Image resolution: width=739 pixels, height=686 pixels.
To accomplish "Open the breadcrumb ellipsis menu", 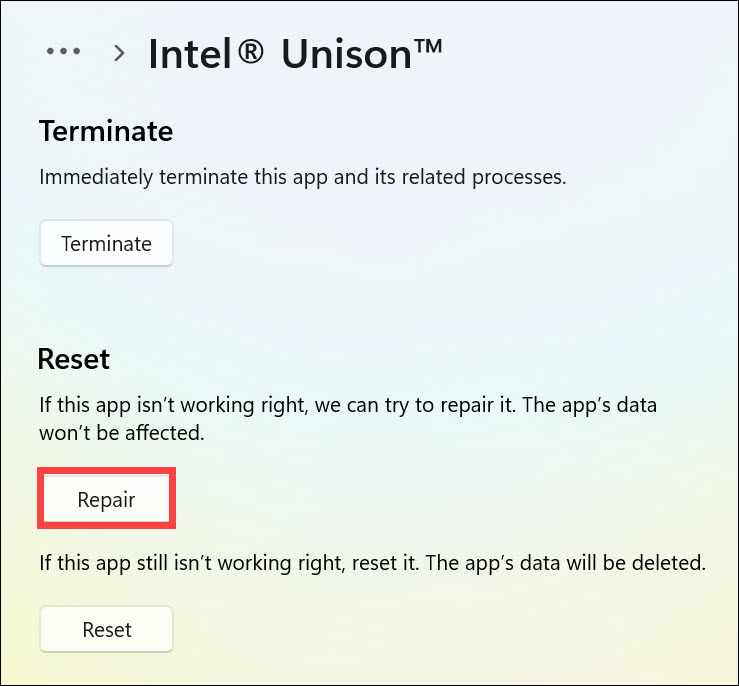I will pyautogui.click(x=63, y=52).
